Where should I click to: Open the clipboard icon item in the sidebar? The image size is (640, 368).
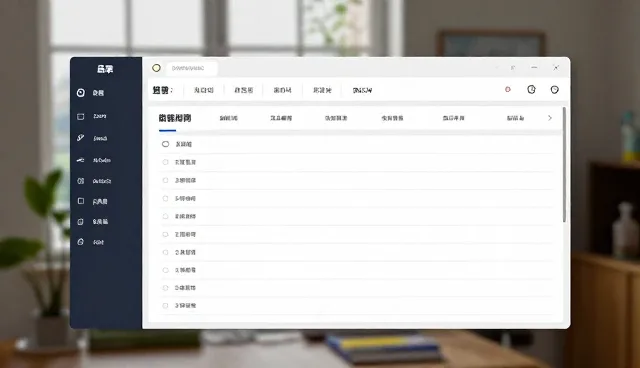(x=80, y=222)
